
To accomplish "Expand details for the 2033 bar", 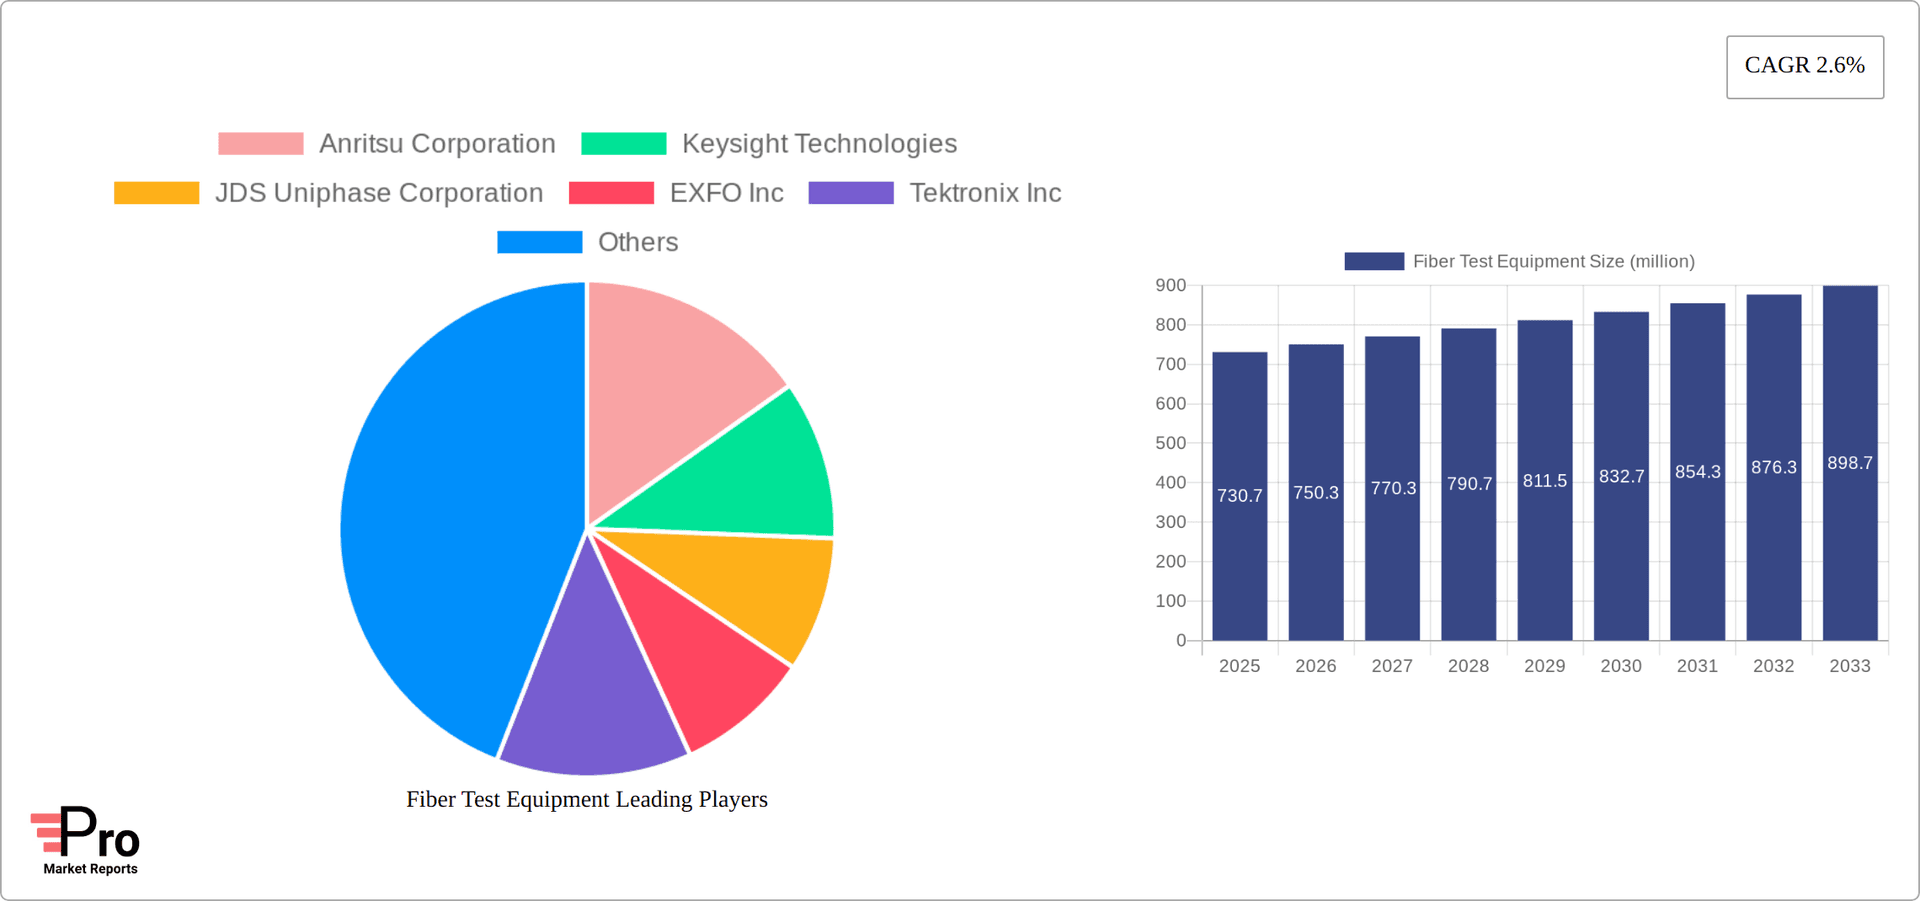I will [1849, 460].
